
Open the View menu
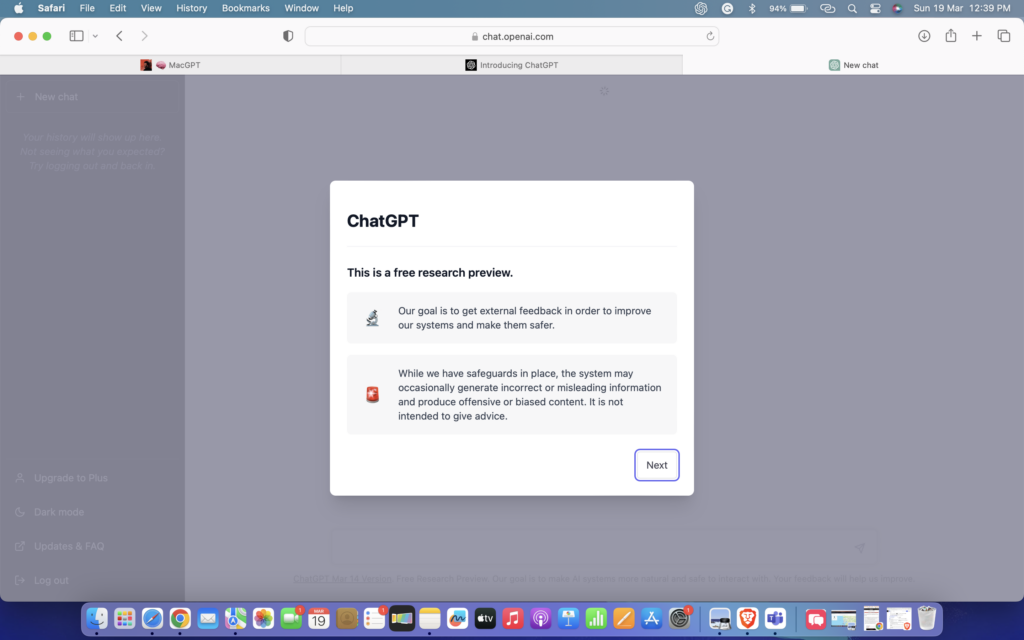151,8
